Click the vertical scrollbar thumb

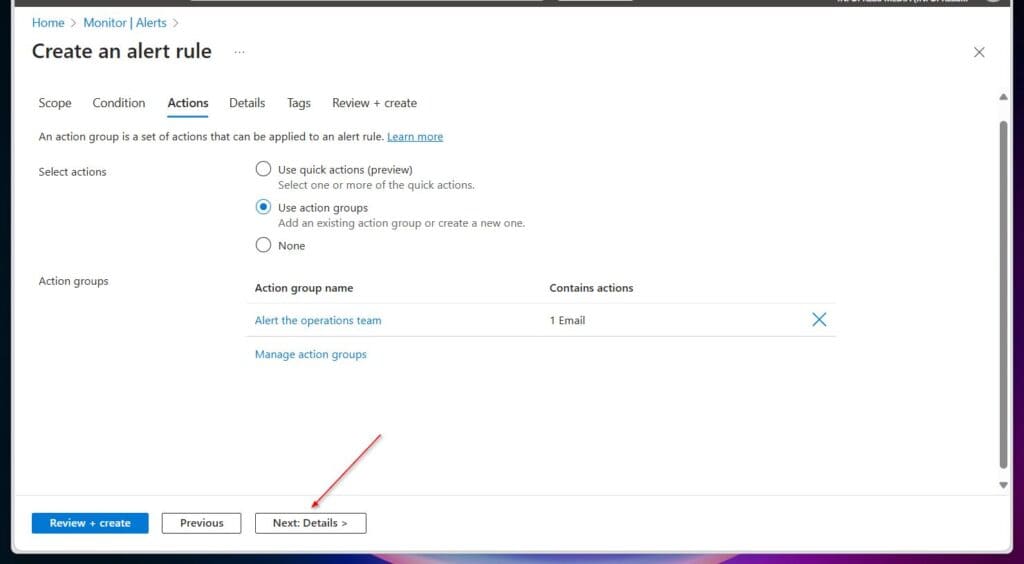[x=1003, y=294]
